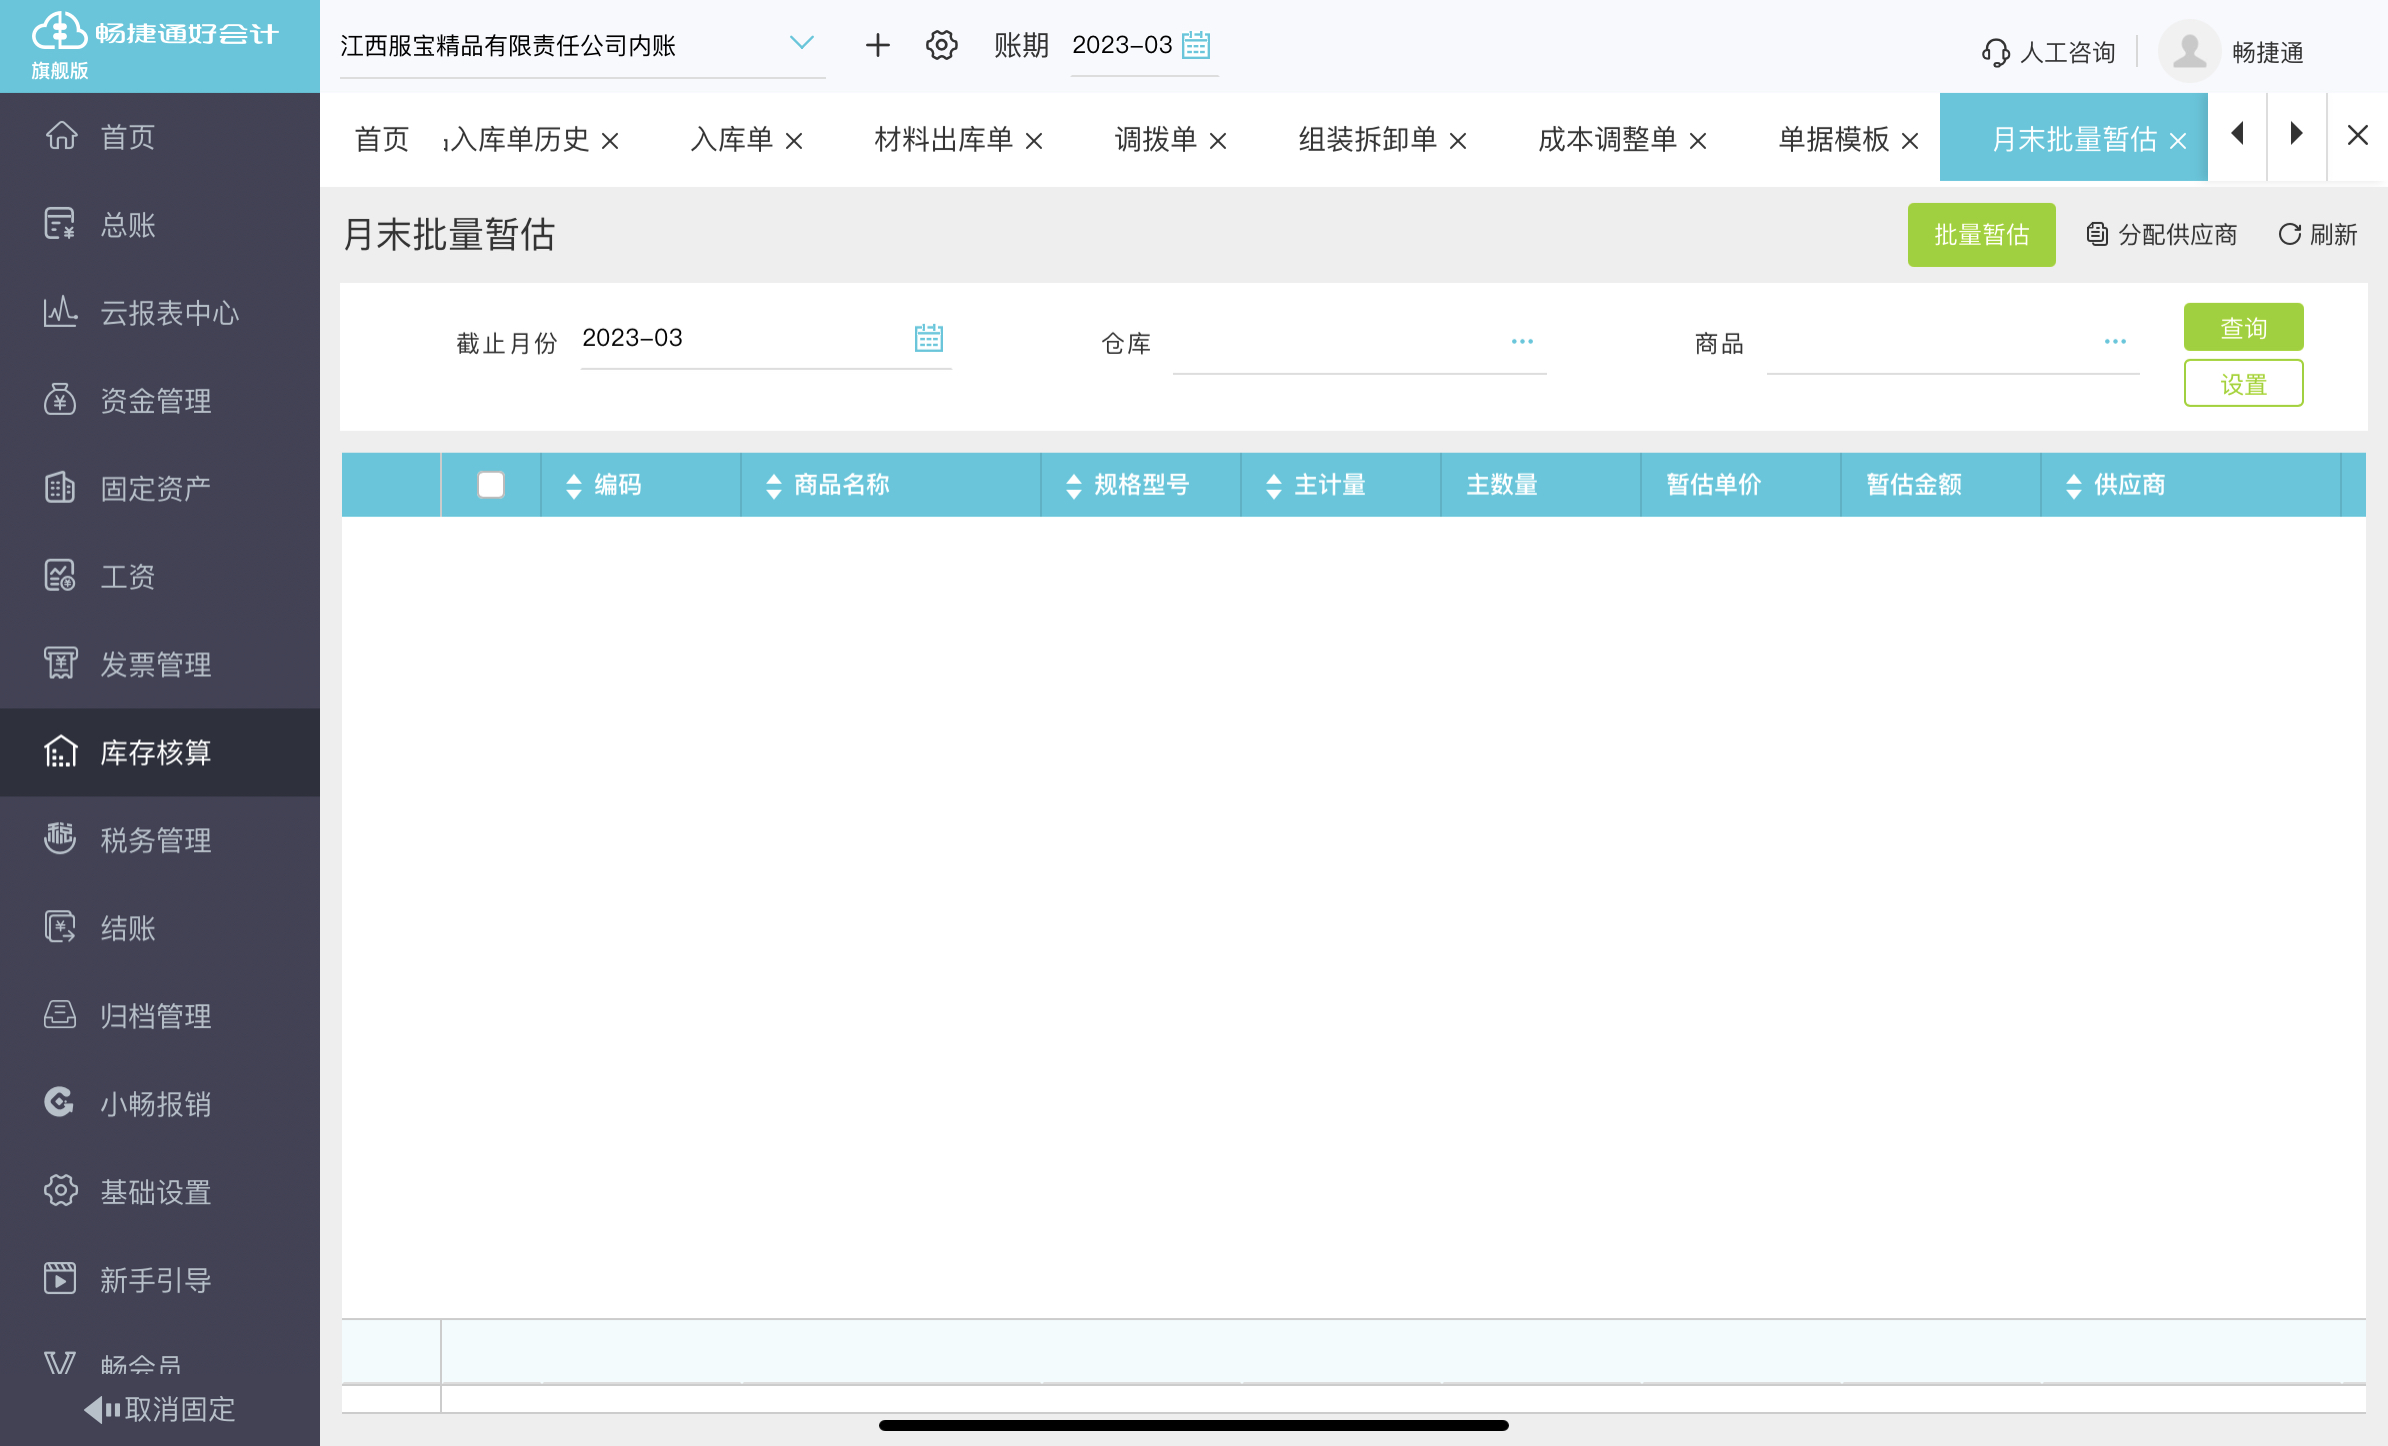Click the 查询 button

click(2241, 327)
